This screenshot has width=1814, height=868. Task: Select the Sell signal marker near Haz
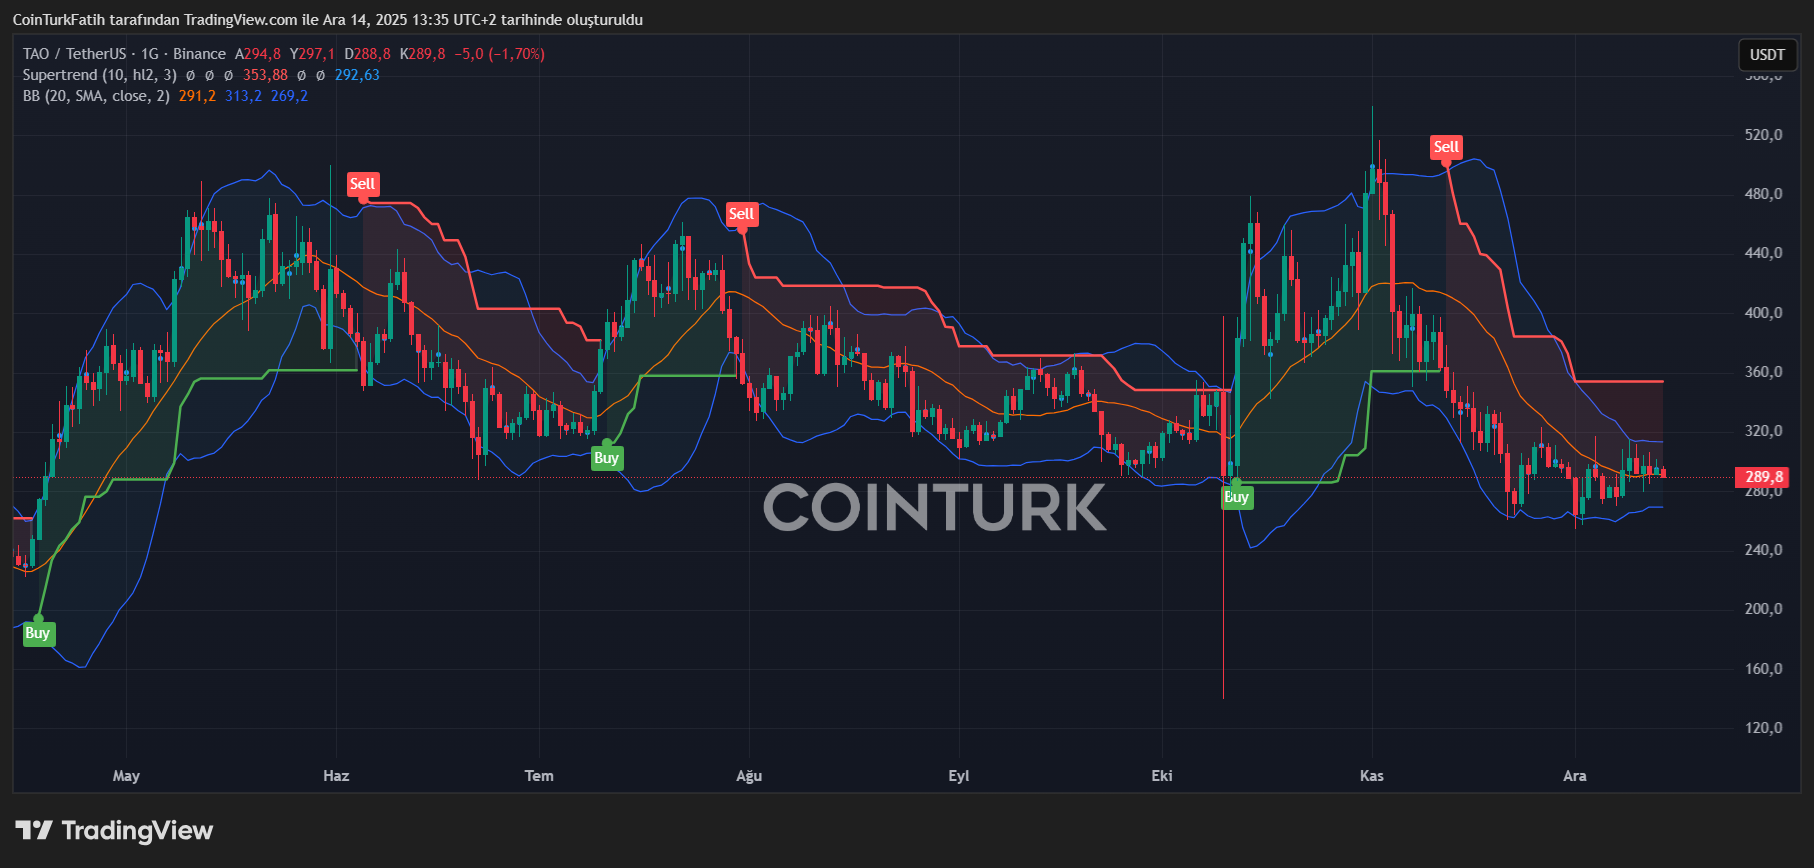tap(362, 184)
